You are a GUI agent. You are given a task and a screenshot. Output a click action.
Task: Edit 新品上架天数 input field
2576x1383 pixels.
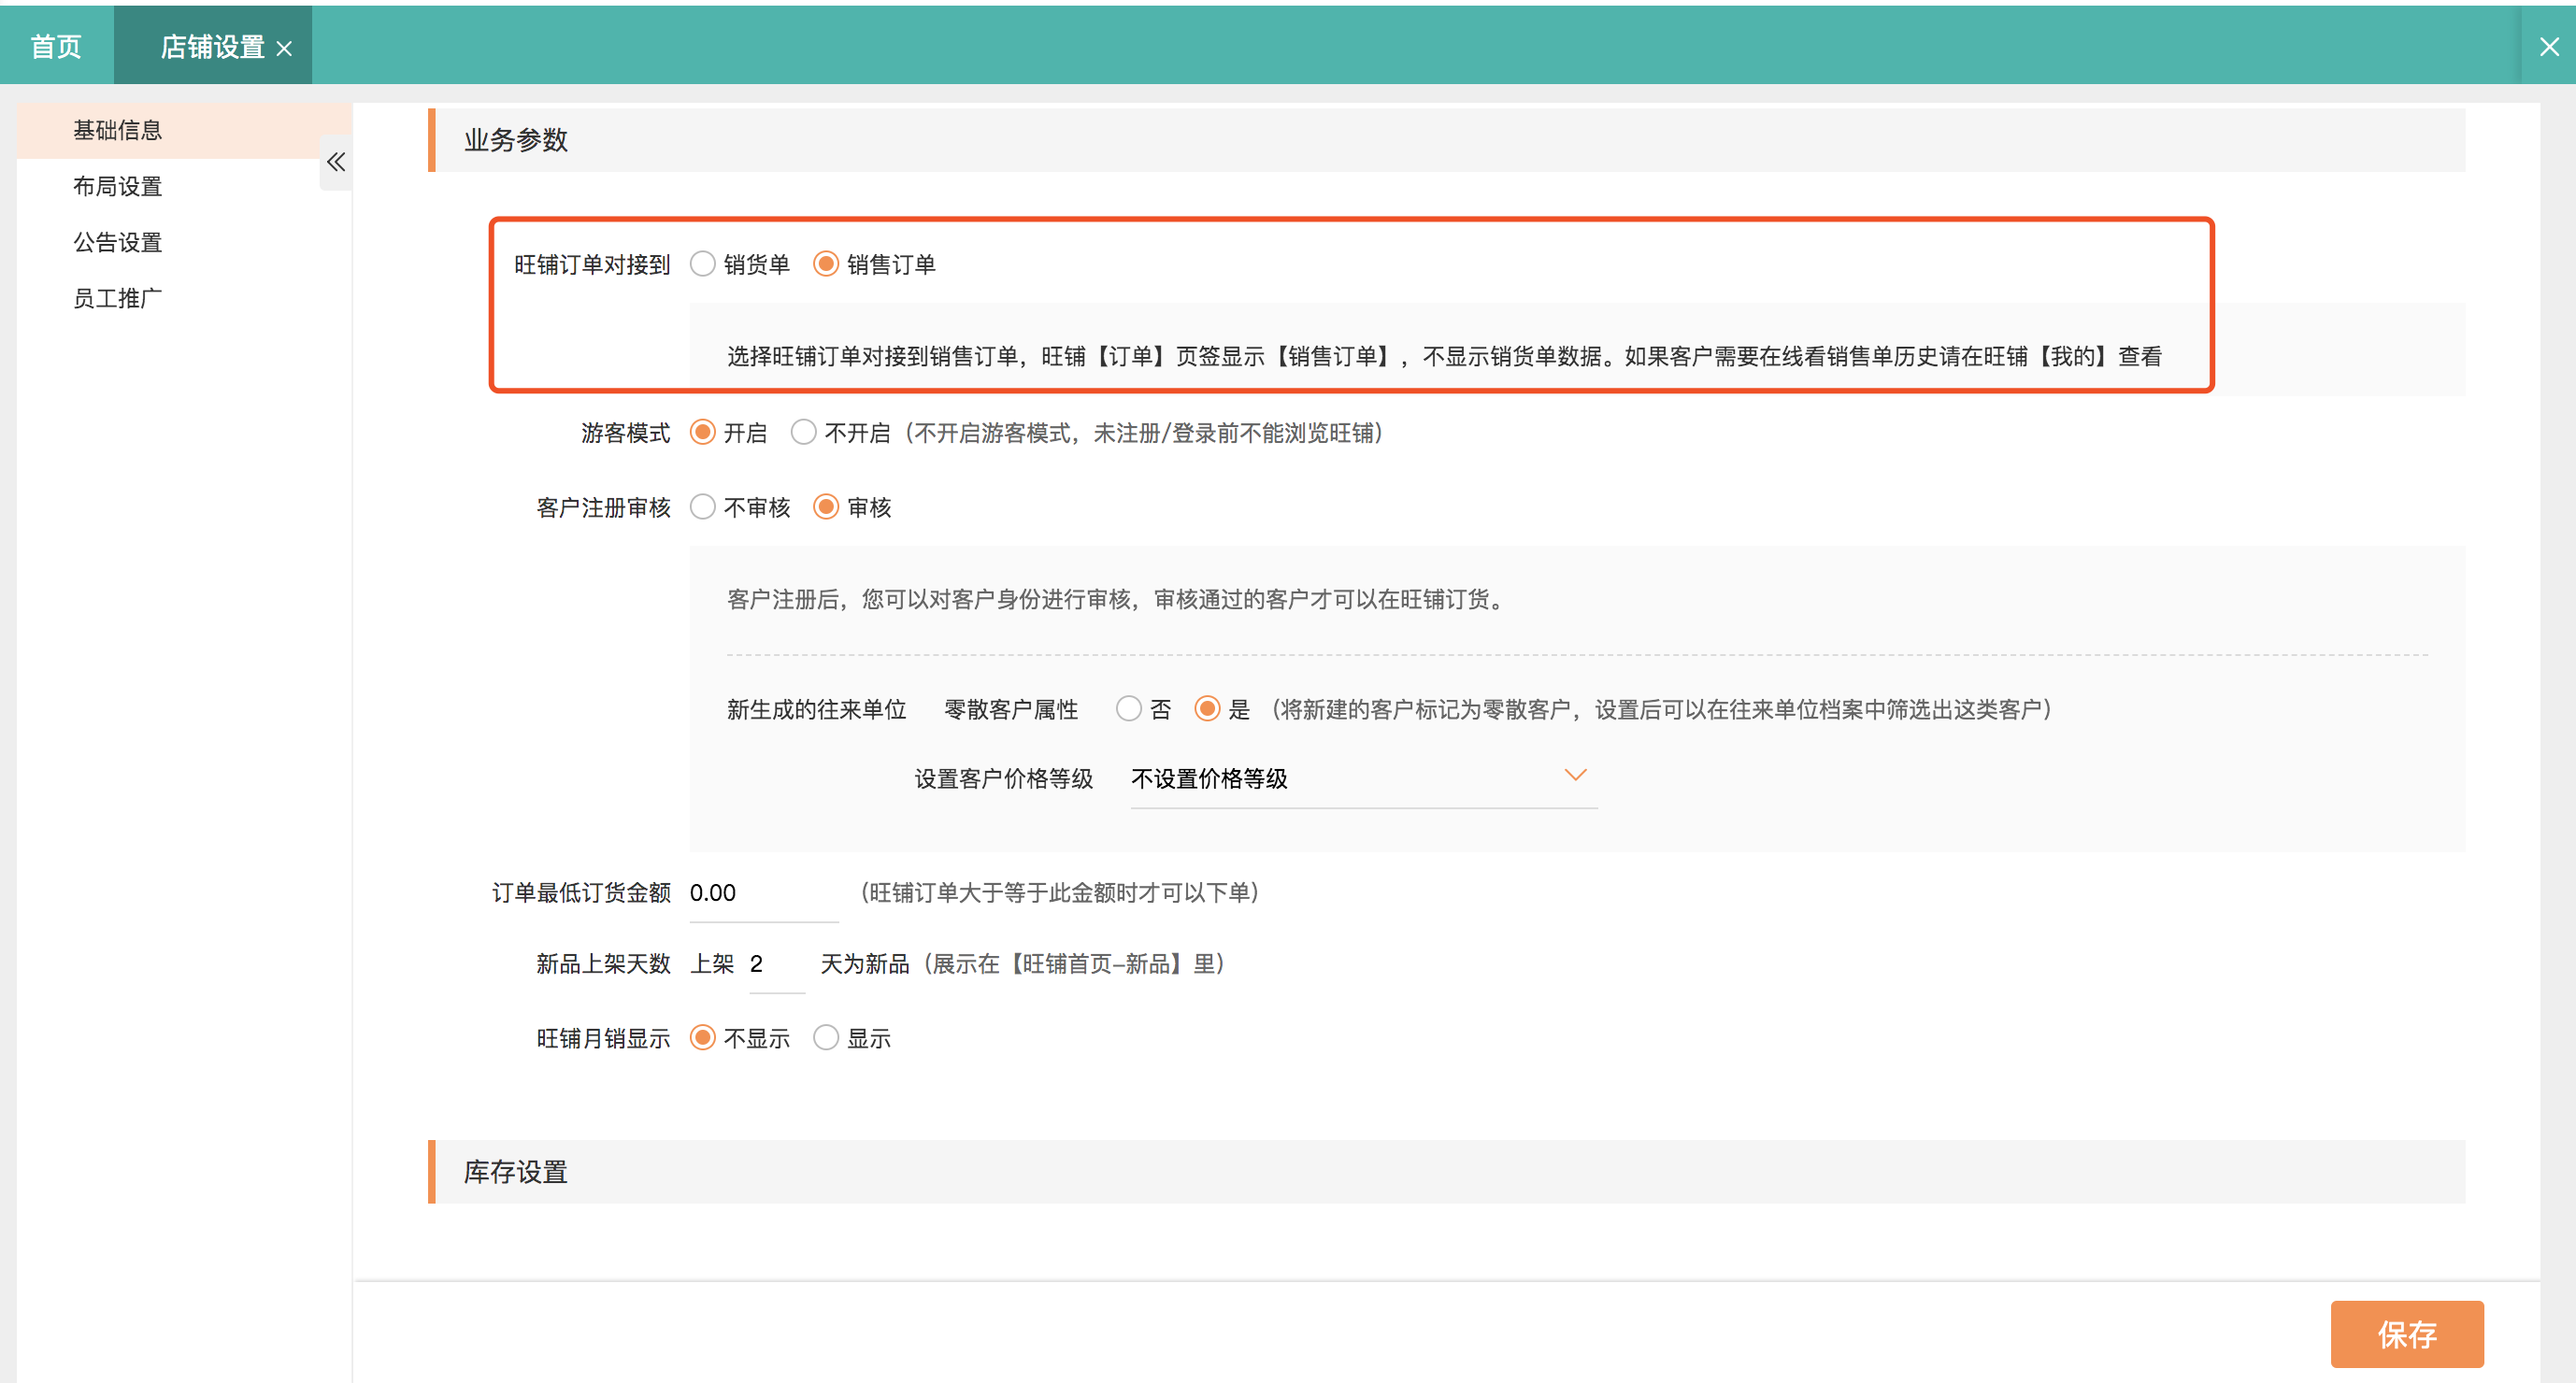pyautogui.click(x=766, y=964)
